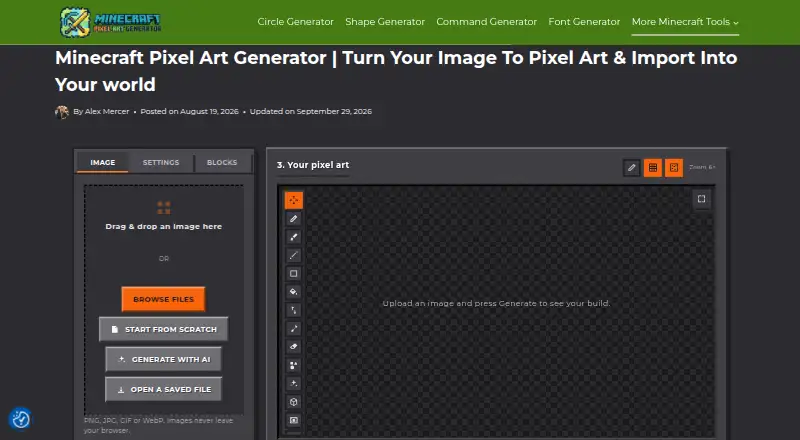This screenshot has height=440, width=800.
Task: Select the Pencil tool in canvas toolbar
Action: (x=293, y=218)
